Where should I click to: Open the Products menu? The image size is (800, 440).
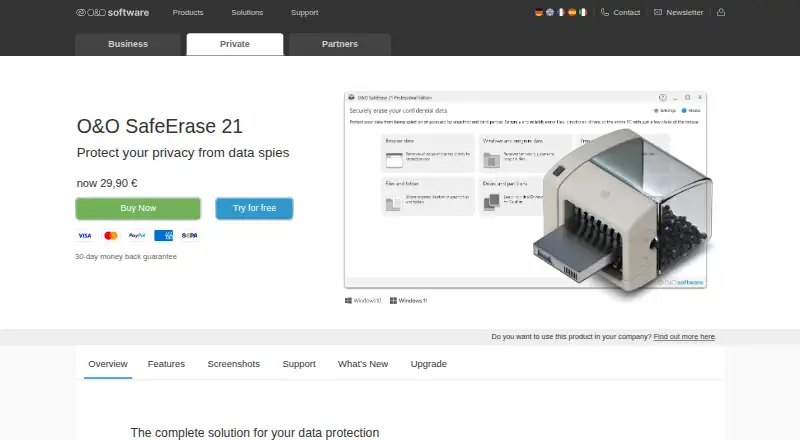tap(188, 12)
